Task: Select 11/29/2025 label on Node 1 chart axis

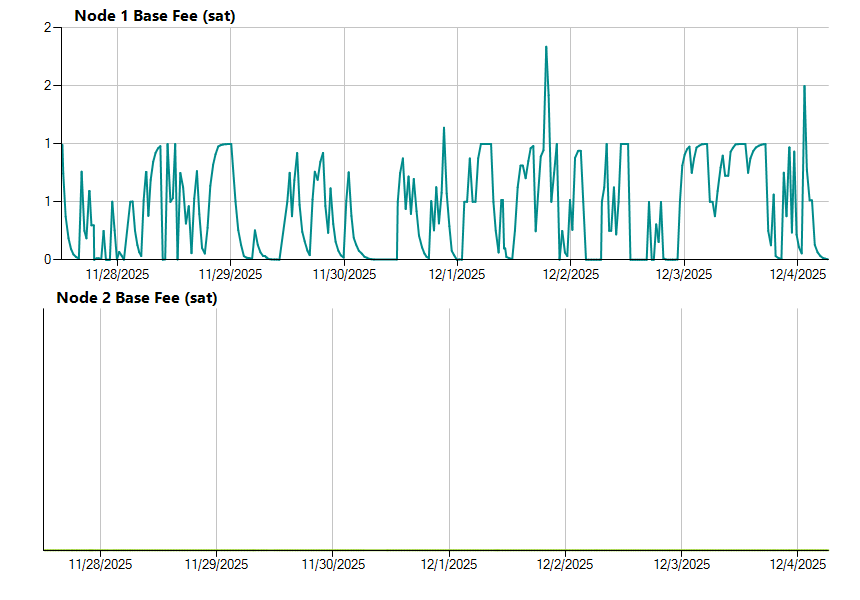Action: point(230,273)
